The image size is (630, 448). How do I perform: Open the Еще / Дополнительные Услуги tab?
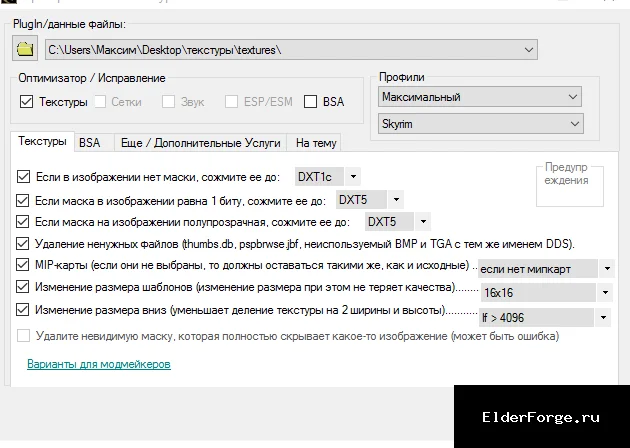[x=199, y=143]
